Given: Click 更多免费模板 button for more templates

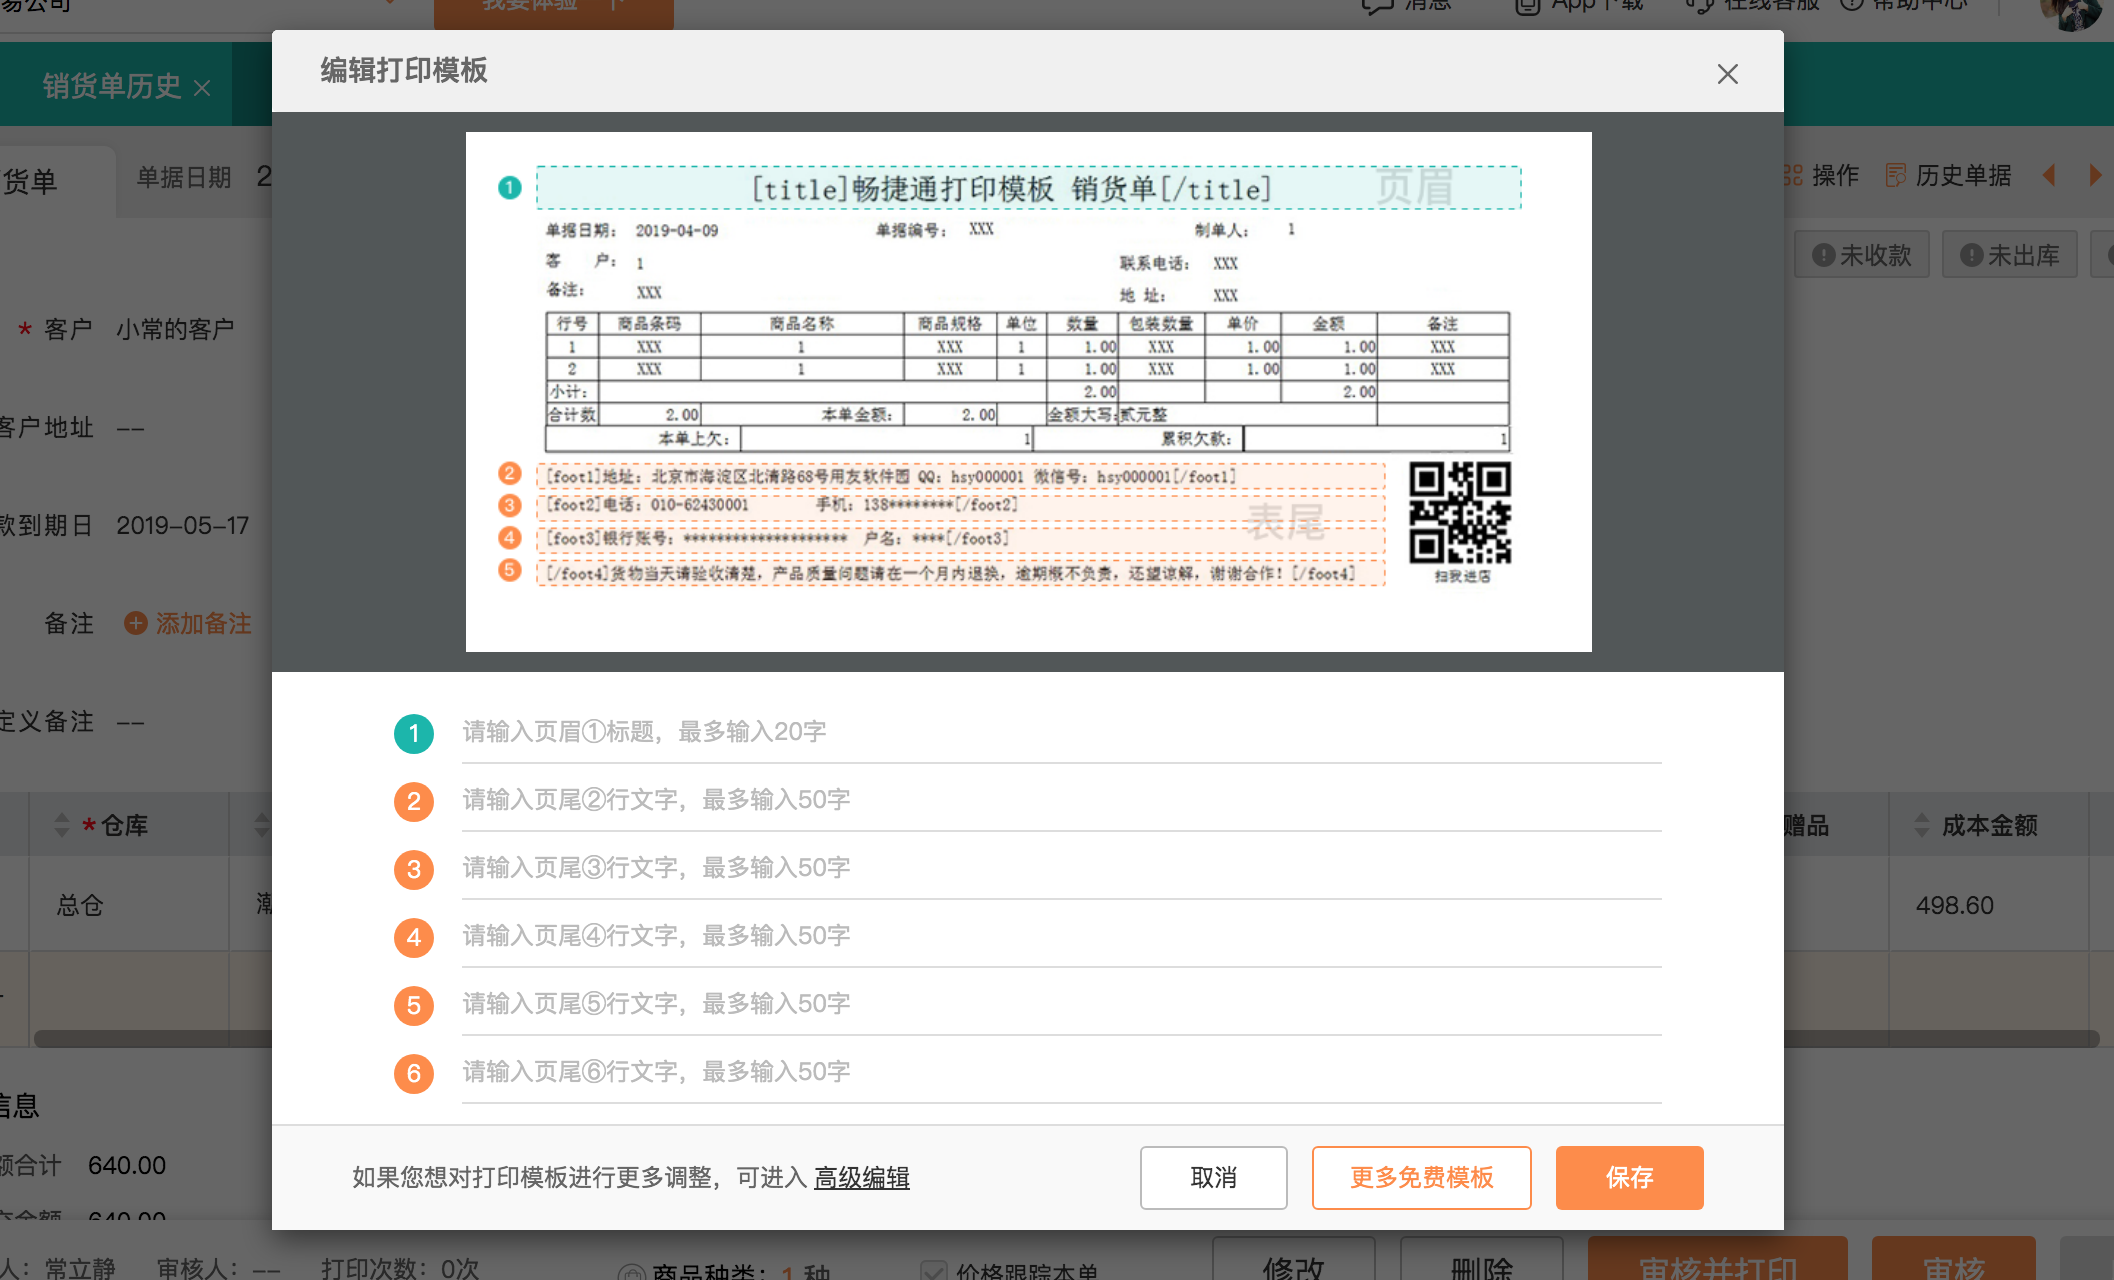Looking at the screenshot, I should tap(1422, 1177).
